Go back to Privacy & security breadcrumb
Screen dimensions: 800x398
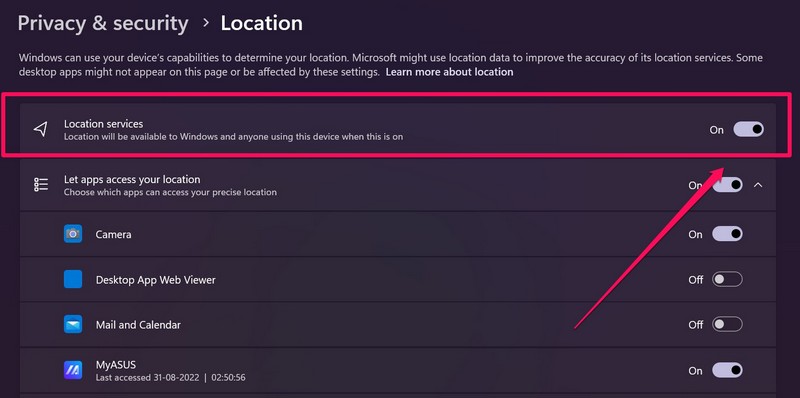click(x=103, y=23)
